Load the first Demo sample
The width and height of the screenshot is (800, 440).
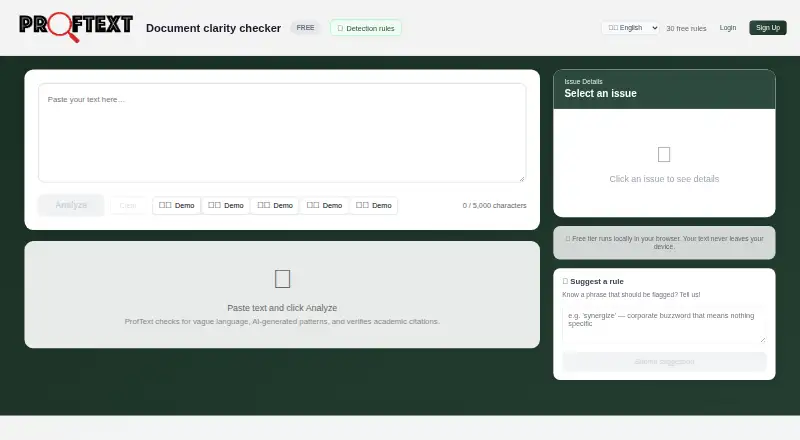177,205
